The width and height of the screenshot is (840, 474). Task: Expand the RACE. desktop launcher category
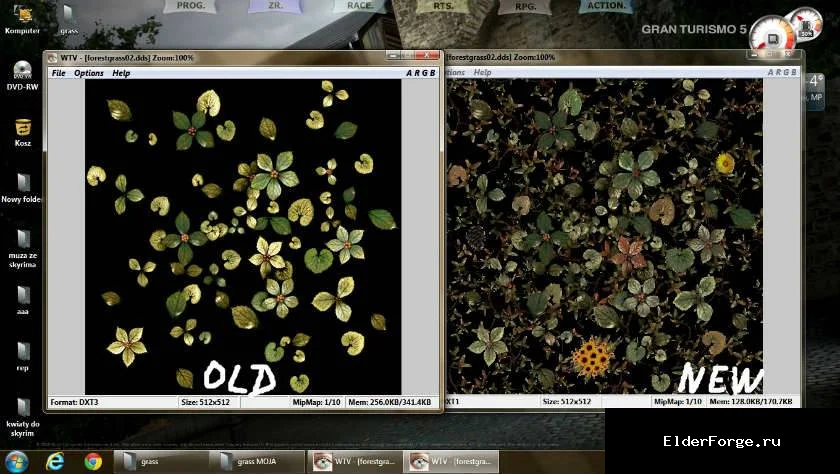pos(359,6)
